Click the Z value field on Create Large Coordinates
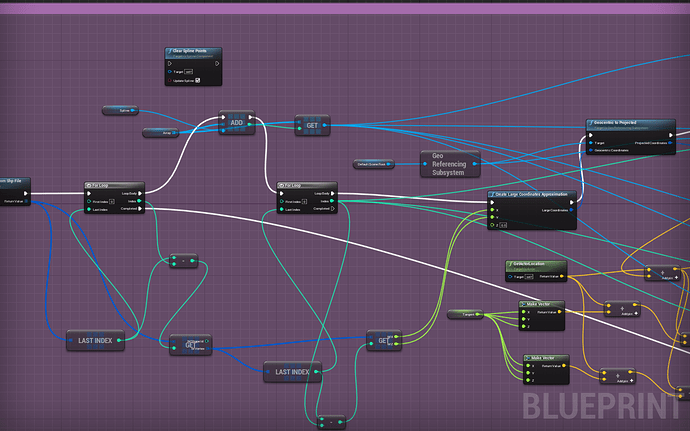Viewport: 690px width, 431px height. point(500,225)
